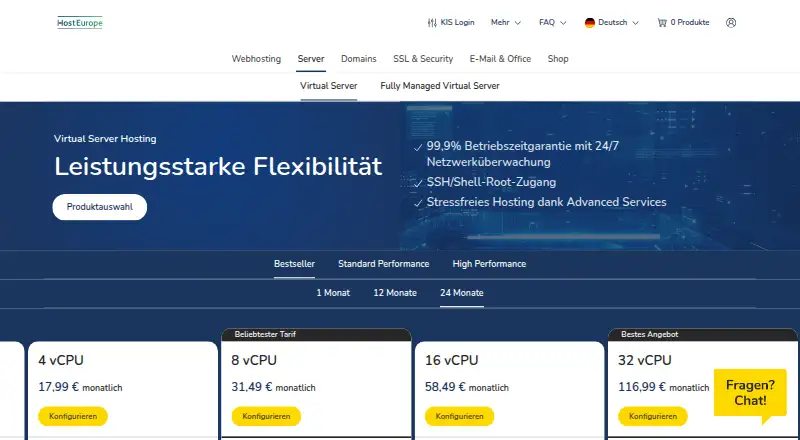Open the Webhosting menu
Viewport: 800px width, 440px height.
pyautogui.click(x=256, y=59)
